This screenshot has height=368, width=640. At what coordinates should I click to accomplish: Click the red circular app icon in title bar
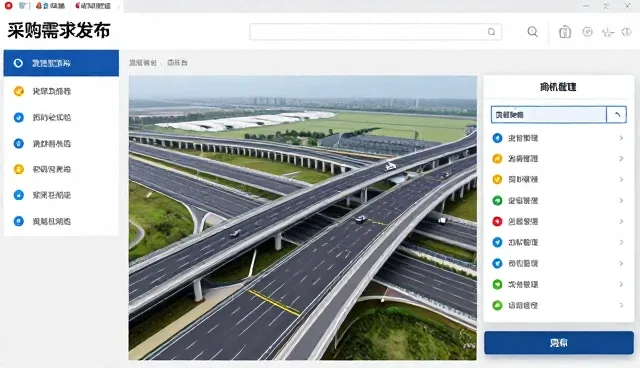point(8,6)
